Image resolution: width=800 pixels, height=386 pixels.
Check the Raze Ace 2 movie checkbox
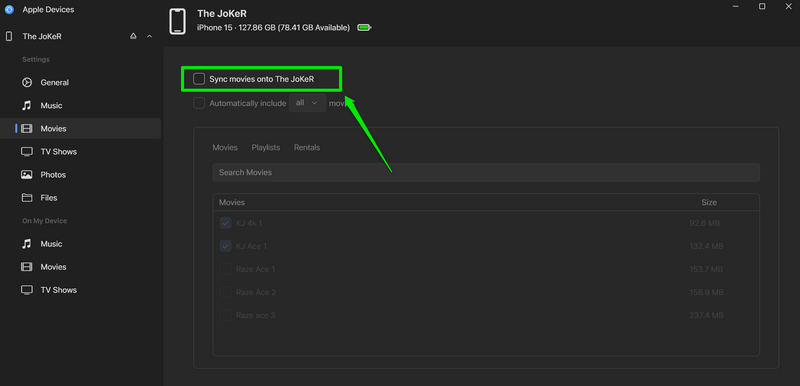pos(226,292)
